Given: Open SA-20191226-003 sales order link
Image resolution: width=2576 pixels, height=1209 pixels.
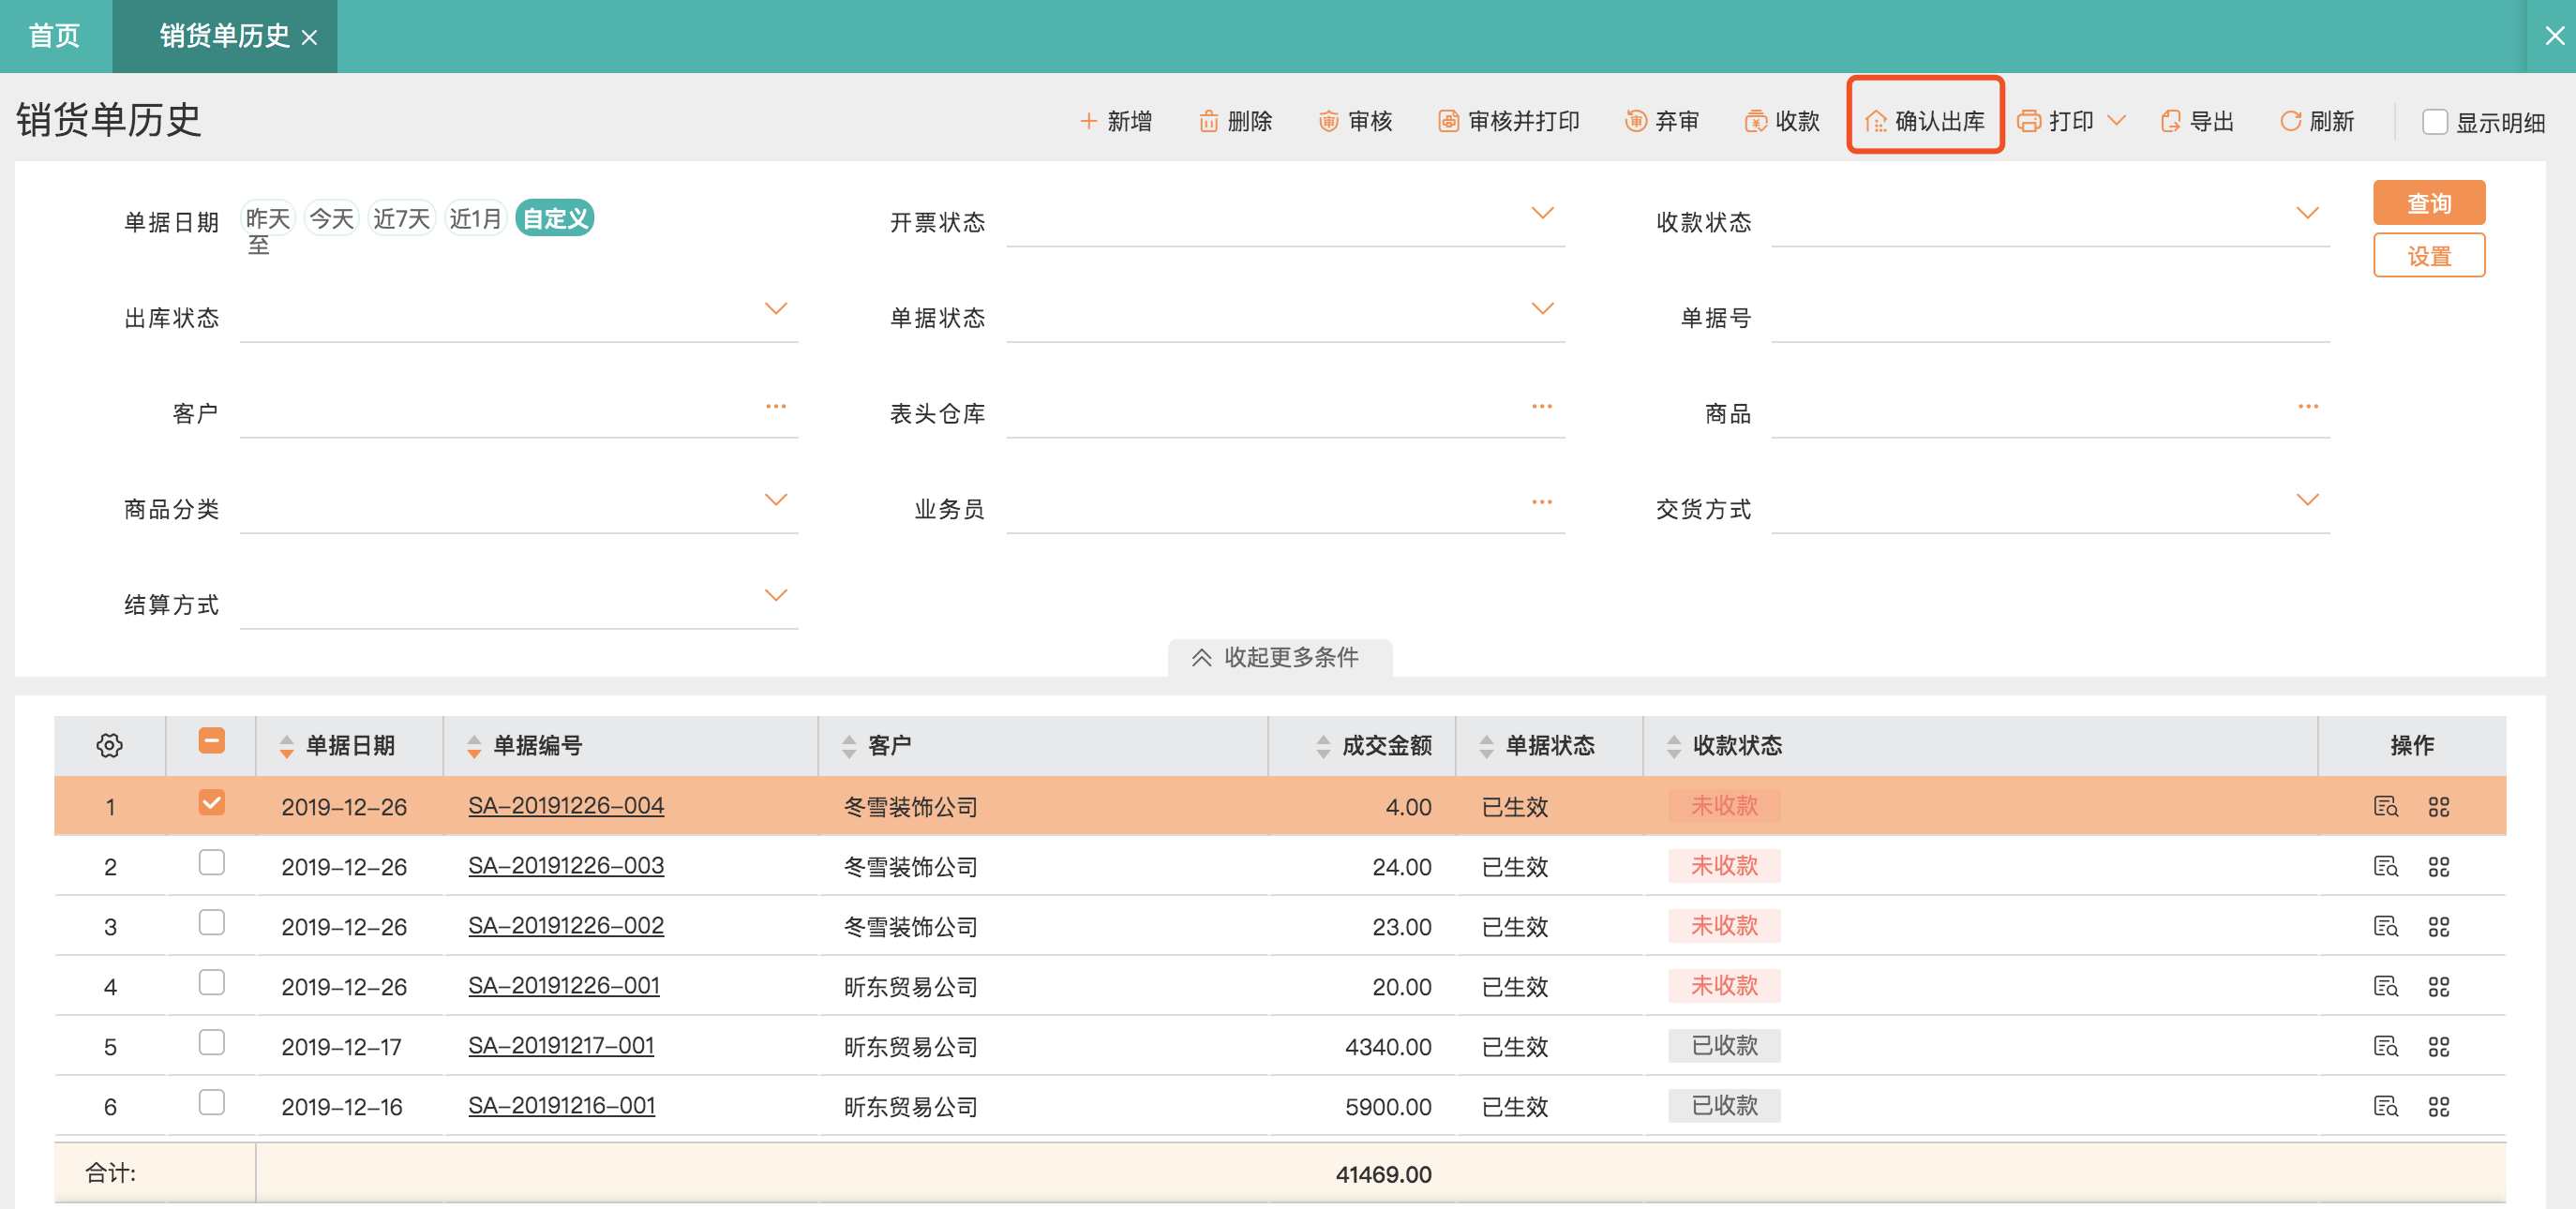Looking at the screenshot, I should point(567,864).
